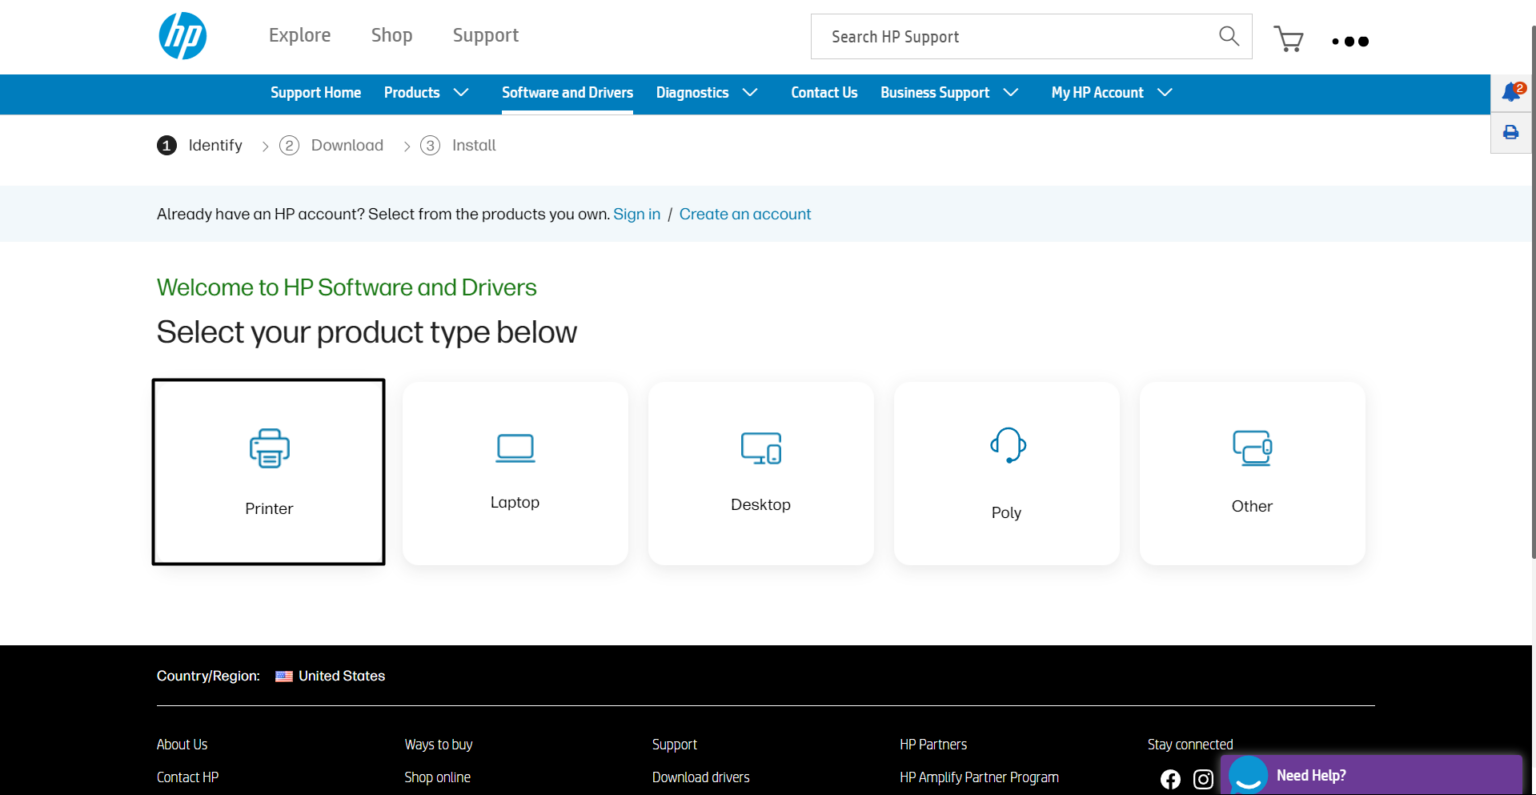
Task: Open HP's Facebook page
Action: coord(1170,778)
